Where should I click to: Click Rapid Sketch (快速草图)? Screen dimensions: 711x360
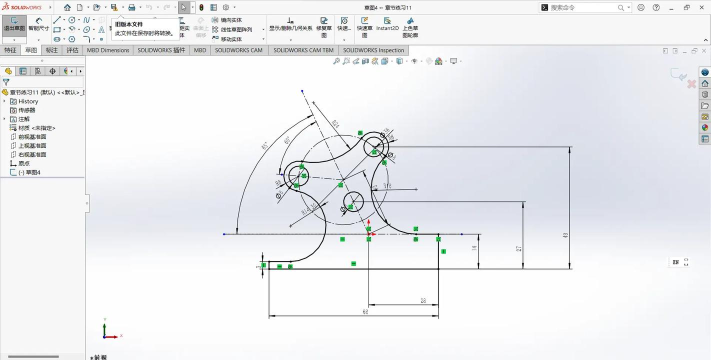(364, 27)
